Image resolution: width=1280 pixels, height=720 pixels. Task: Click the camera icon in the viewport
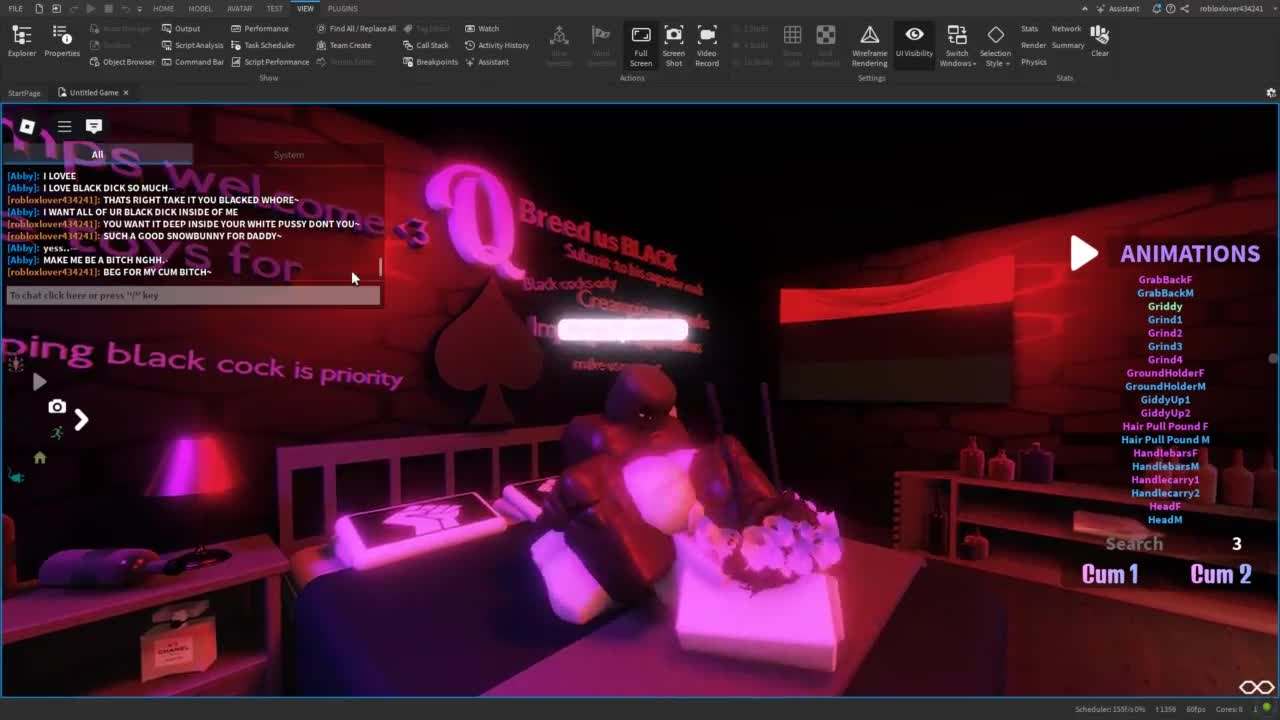pos(57,406)
